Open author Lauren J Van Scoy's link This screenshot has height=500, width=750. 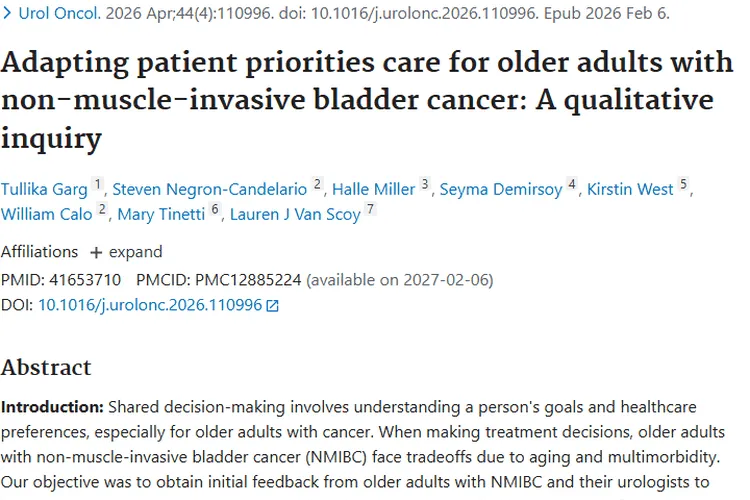[295, 214]
